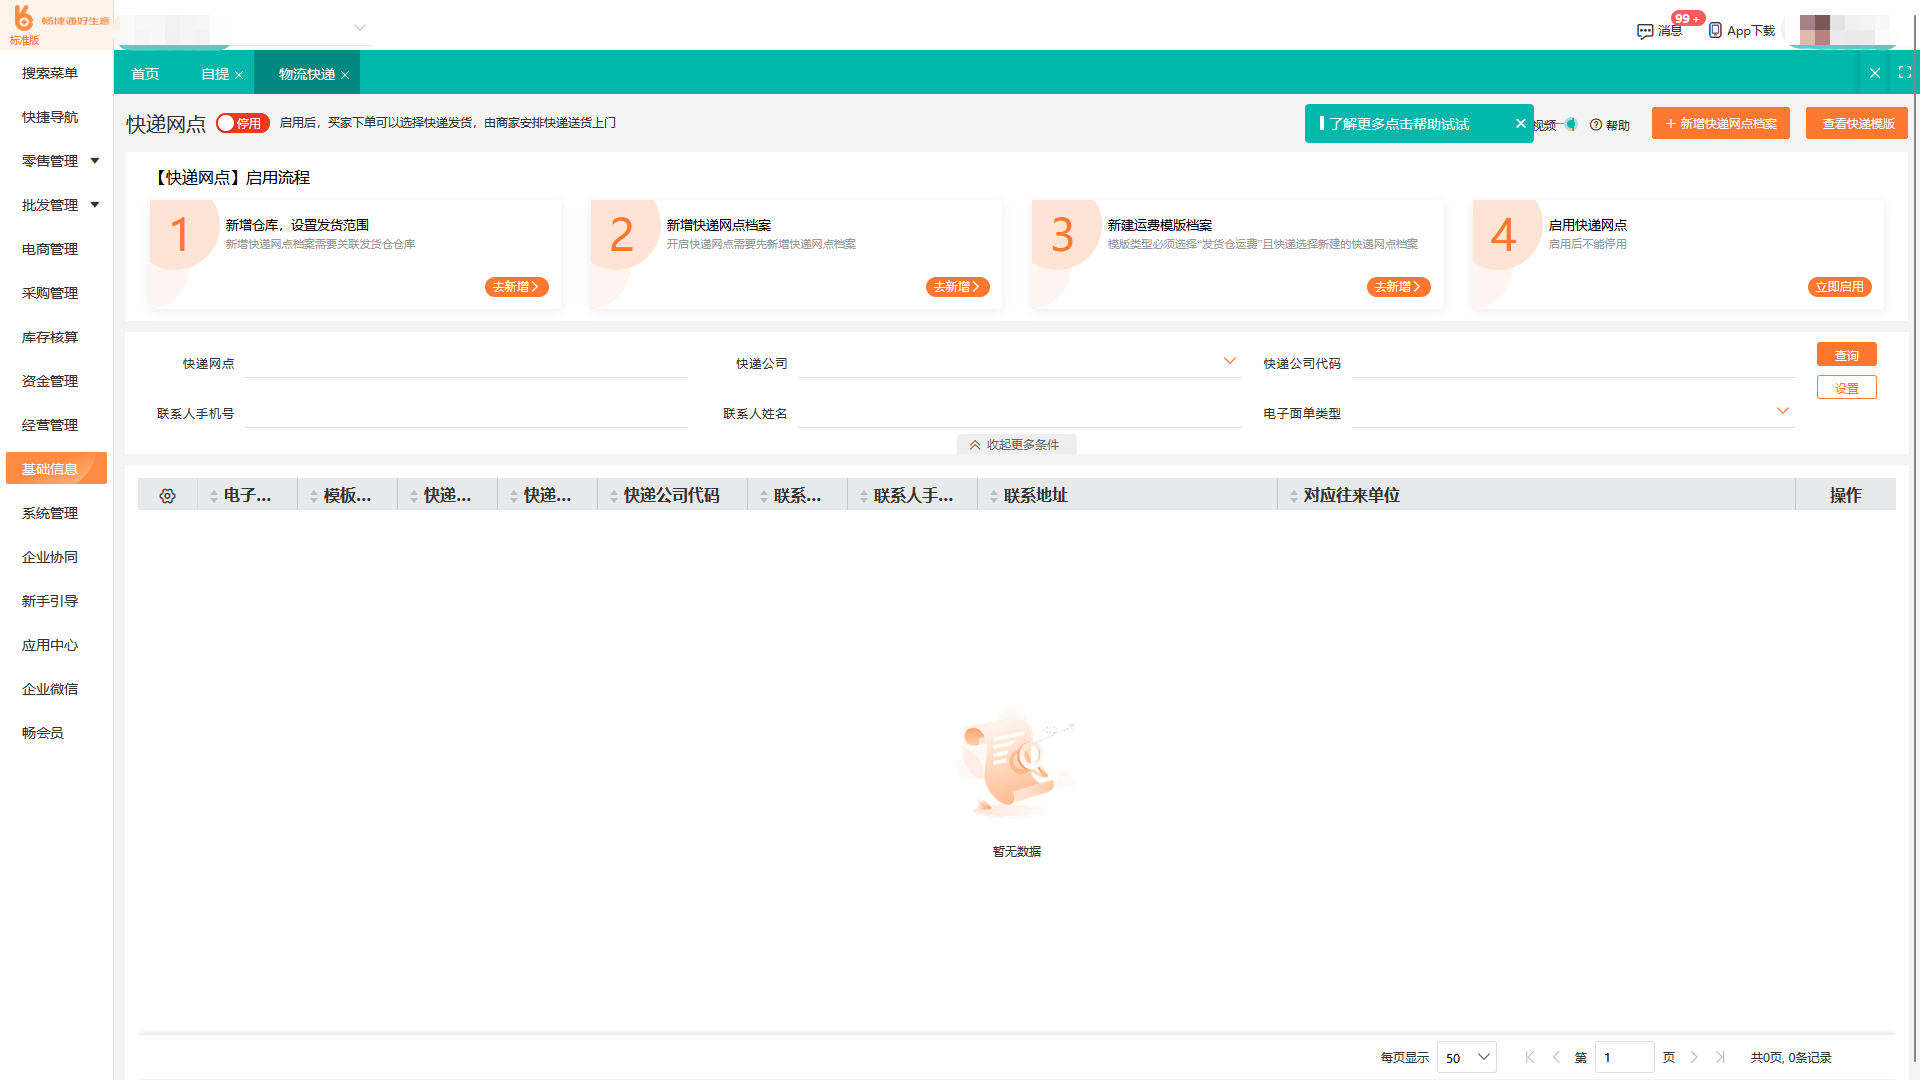Open 查看快递模版 page

[x=1853, y=121]
